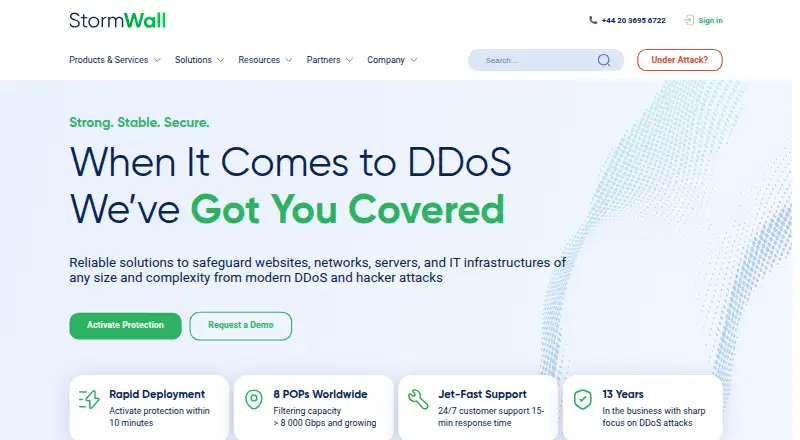
Task: Click the StormWall logo
Action: (117, 20)
